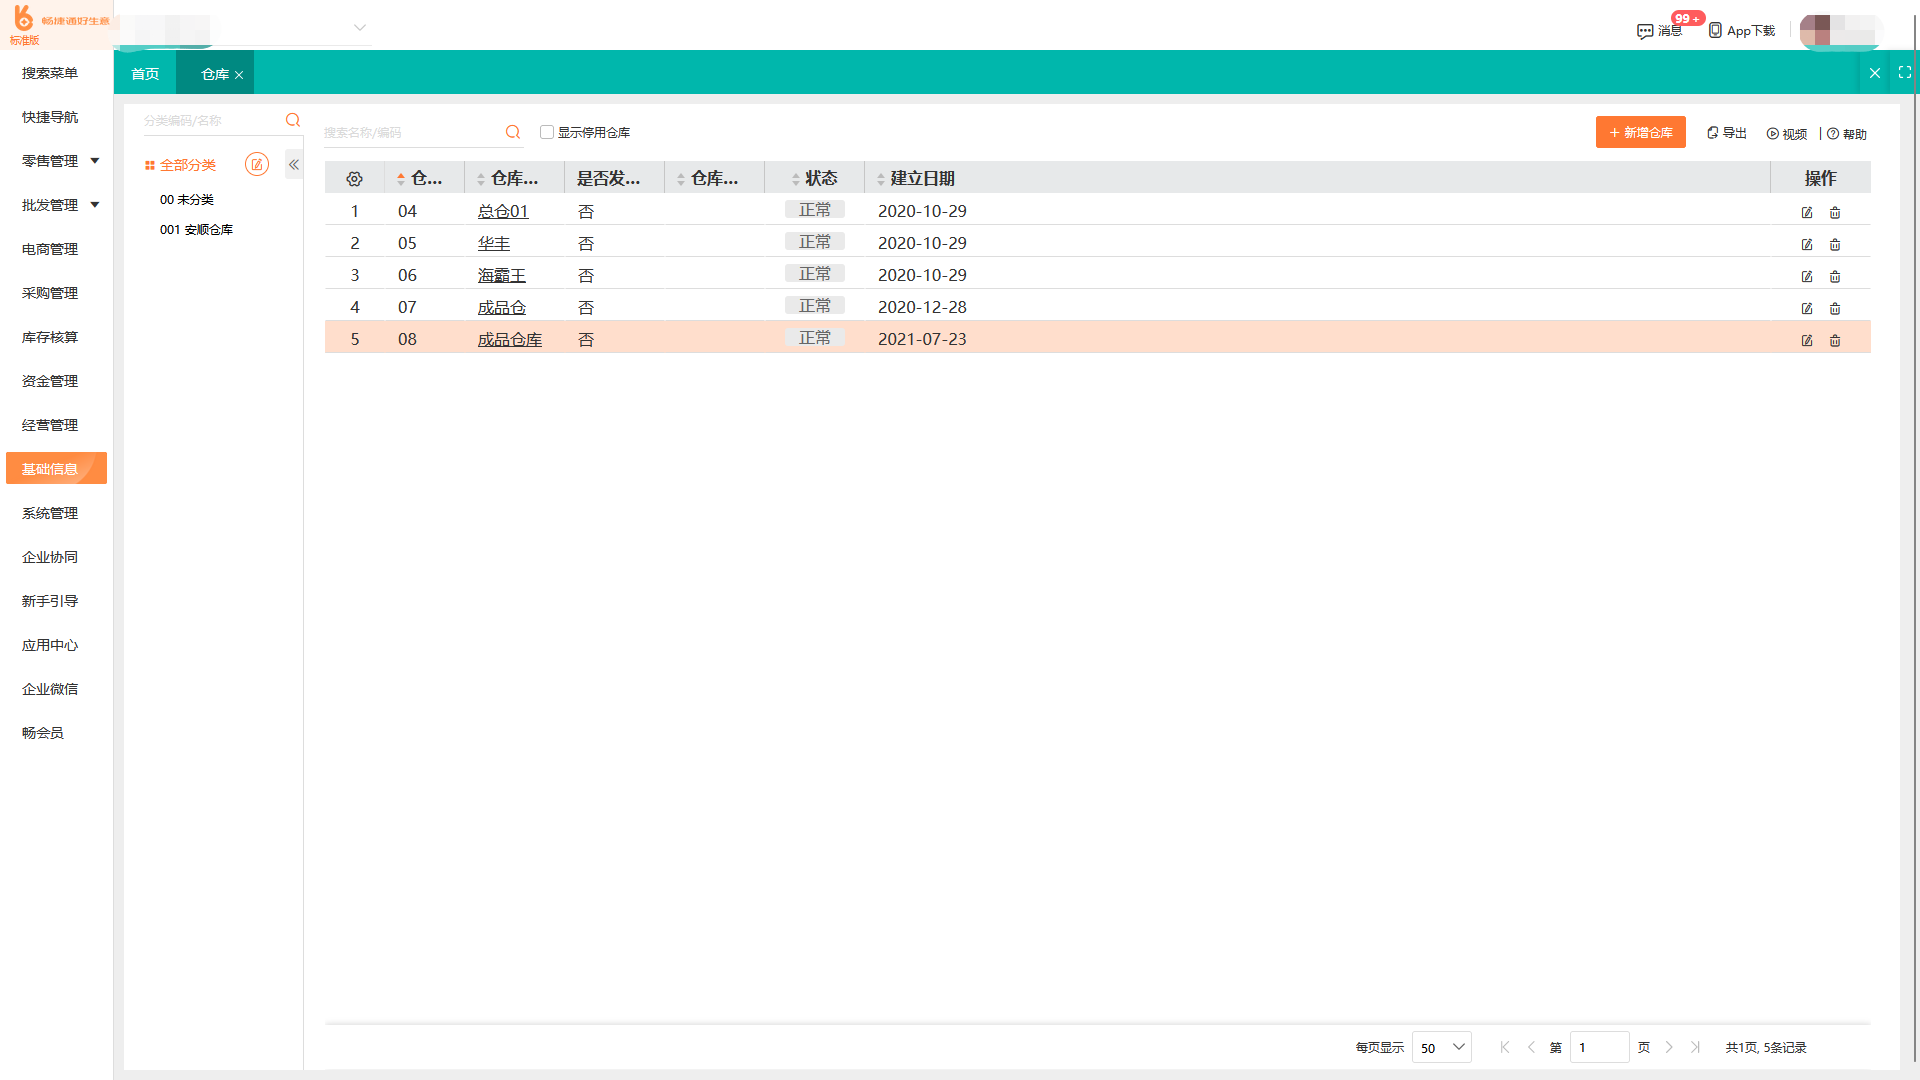Screen dimensions: 1920x1080
Task: Click the collapse sidebar arrow icon
Action: click(294, 165)
